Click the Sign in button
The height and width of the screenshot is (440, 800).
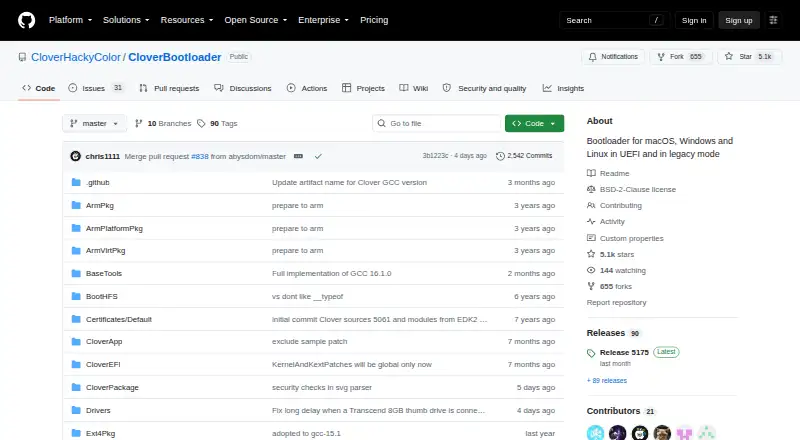click(x=694, y=20)
